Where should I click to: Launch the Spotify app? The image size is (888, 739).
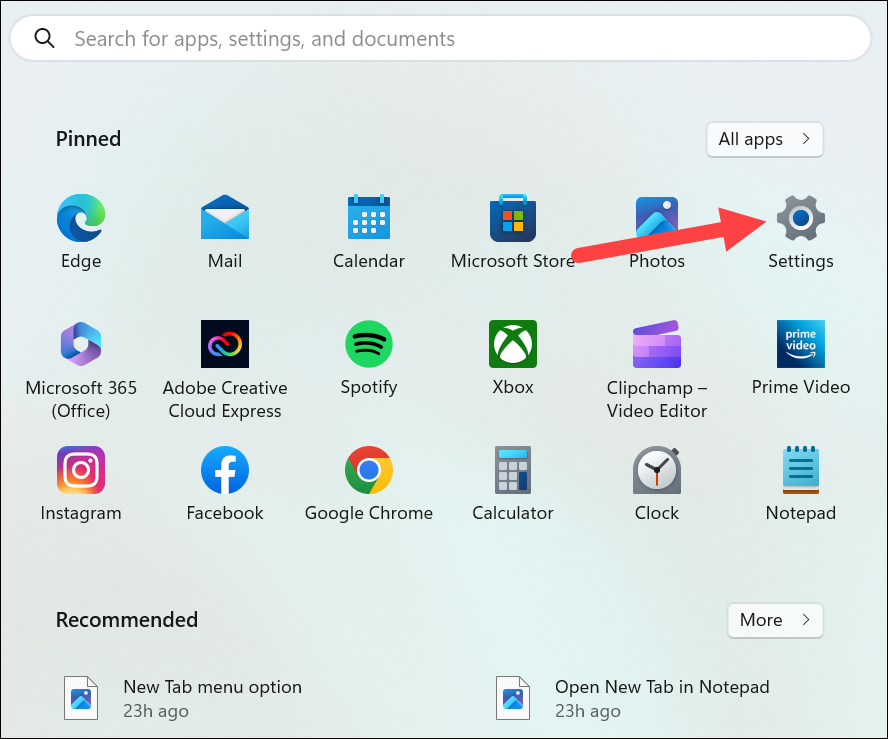coord(369,344)
